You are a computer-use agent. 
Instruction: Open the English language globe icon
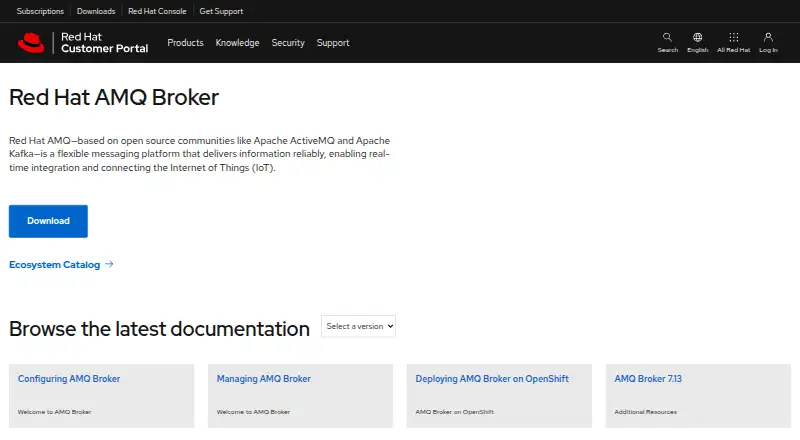697,37
